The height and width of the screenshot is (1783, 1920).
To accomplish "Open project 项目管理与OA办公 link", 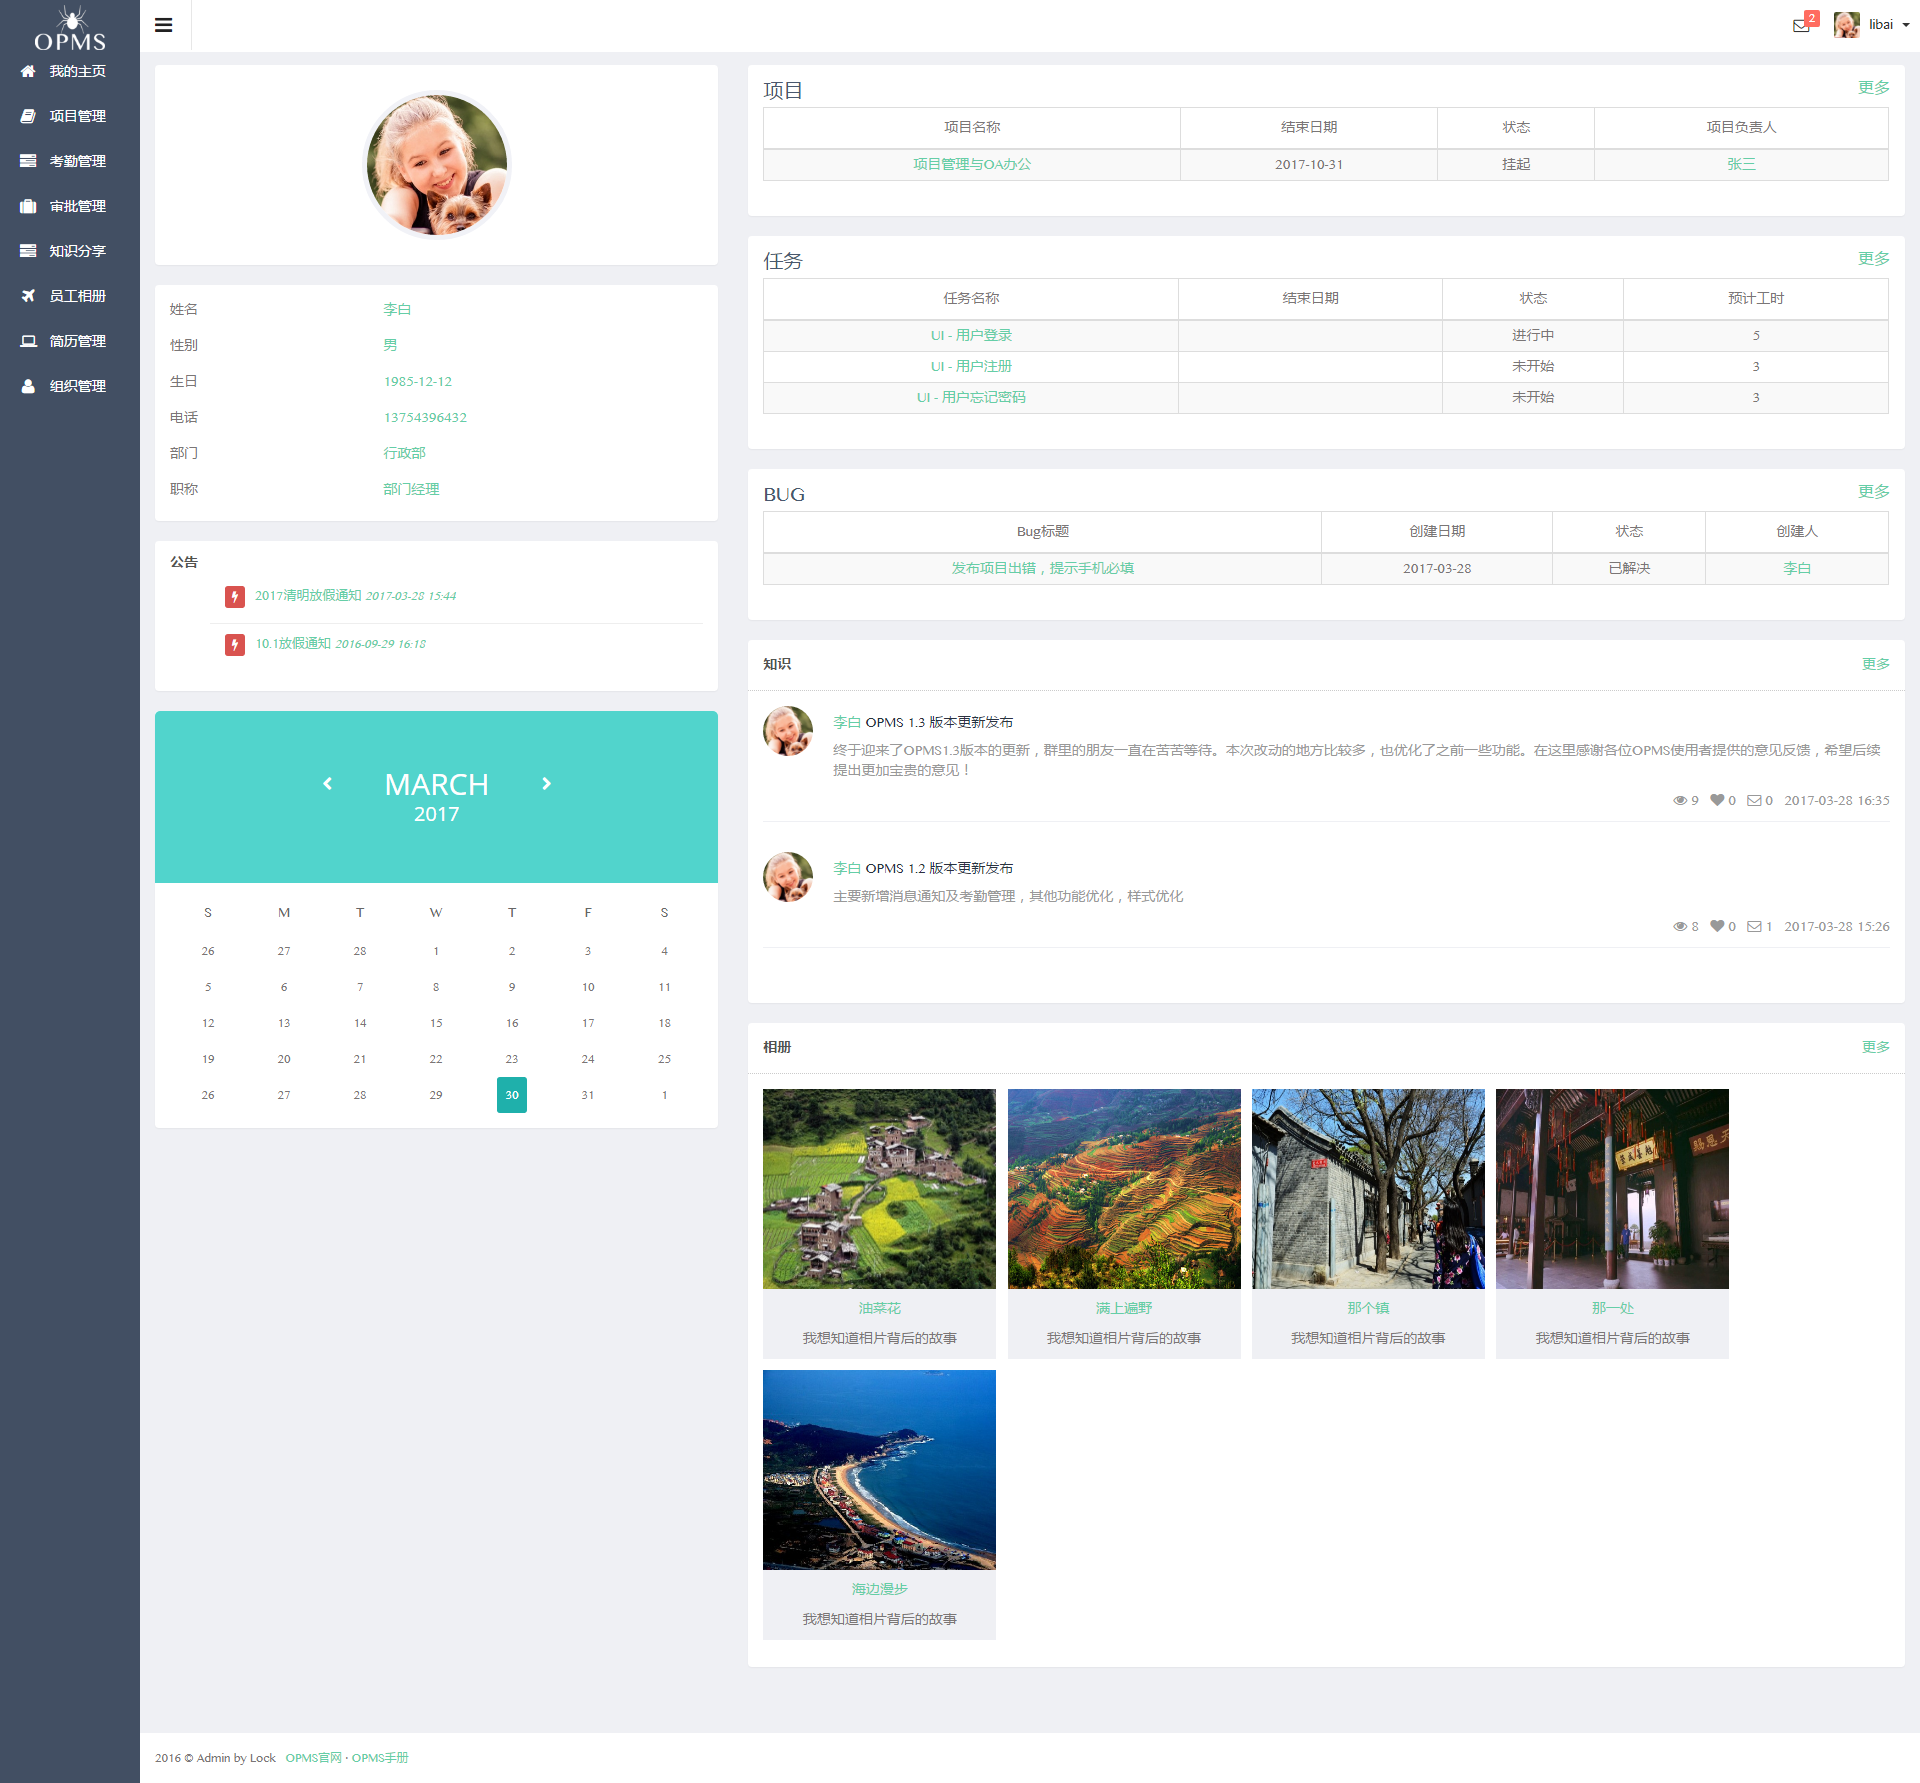I will [971, 164].
